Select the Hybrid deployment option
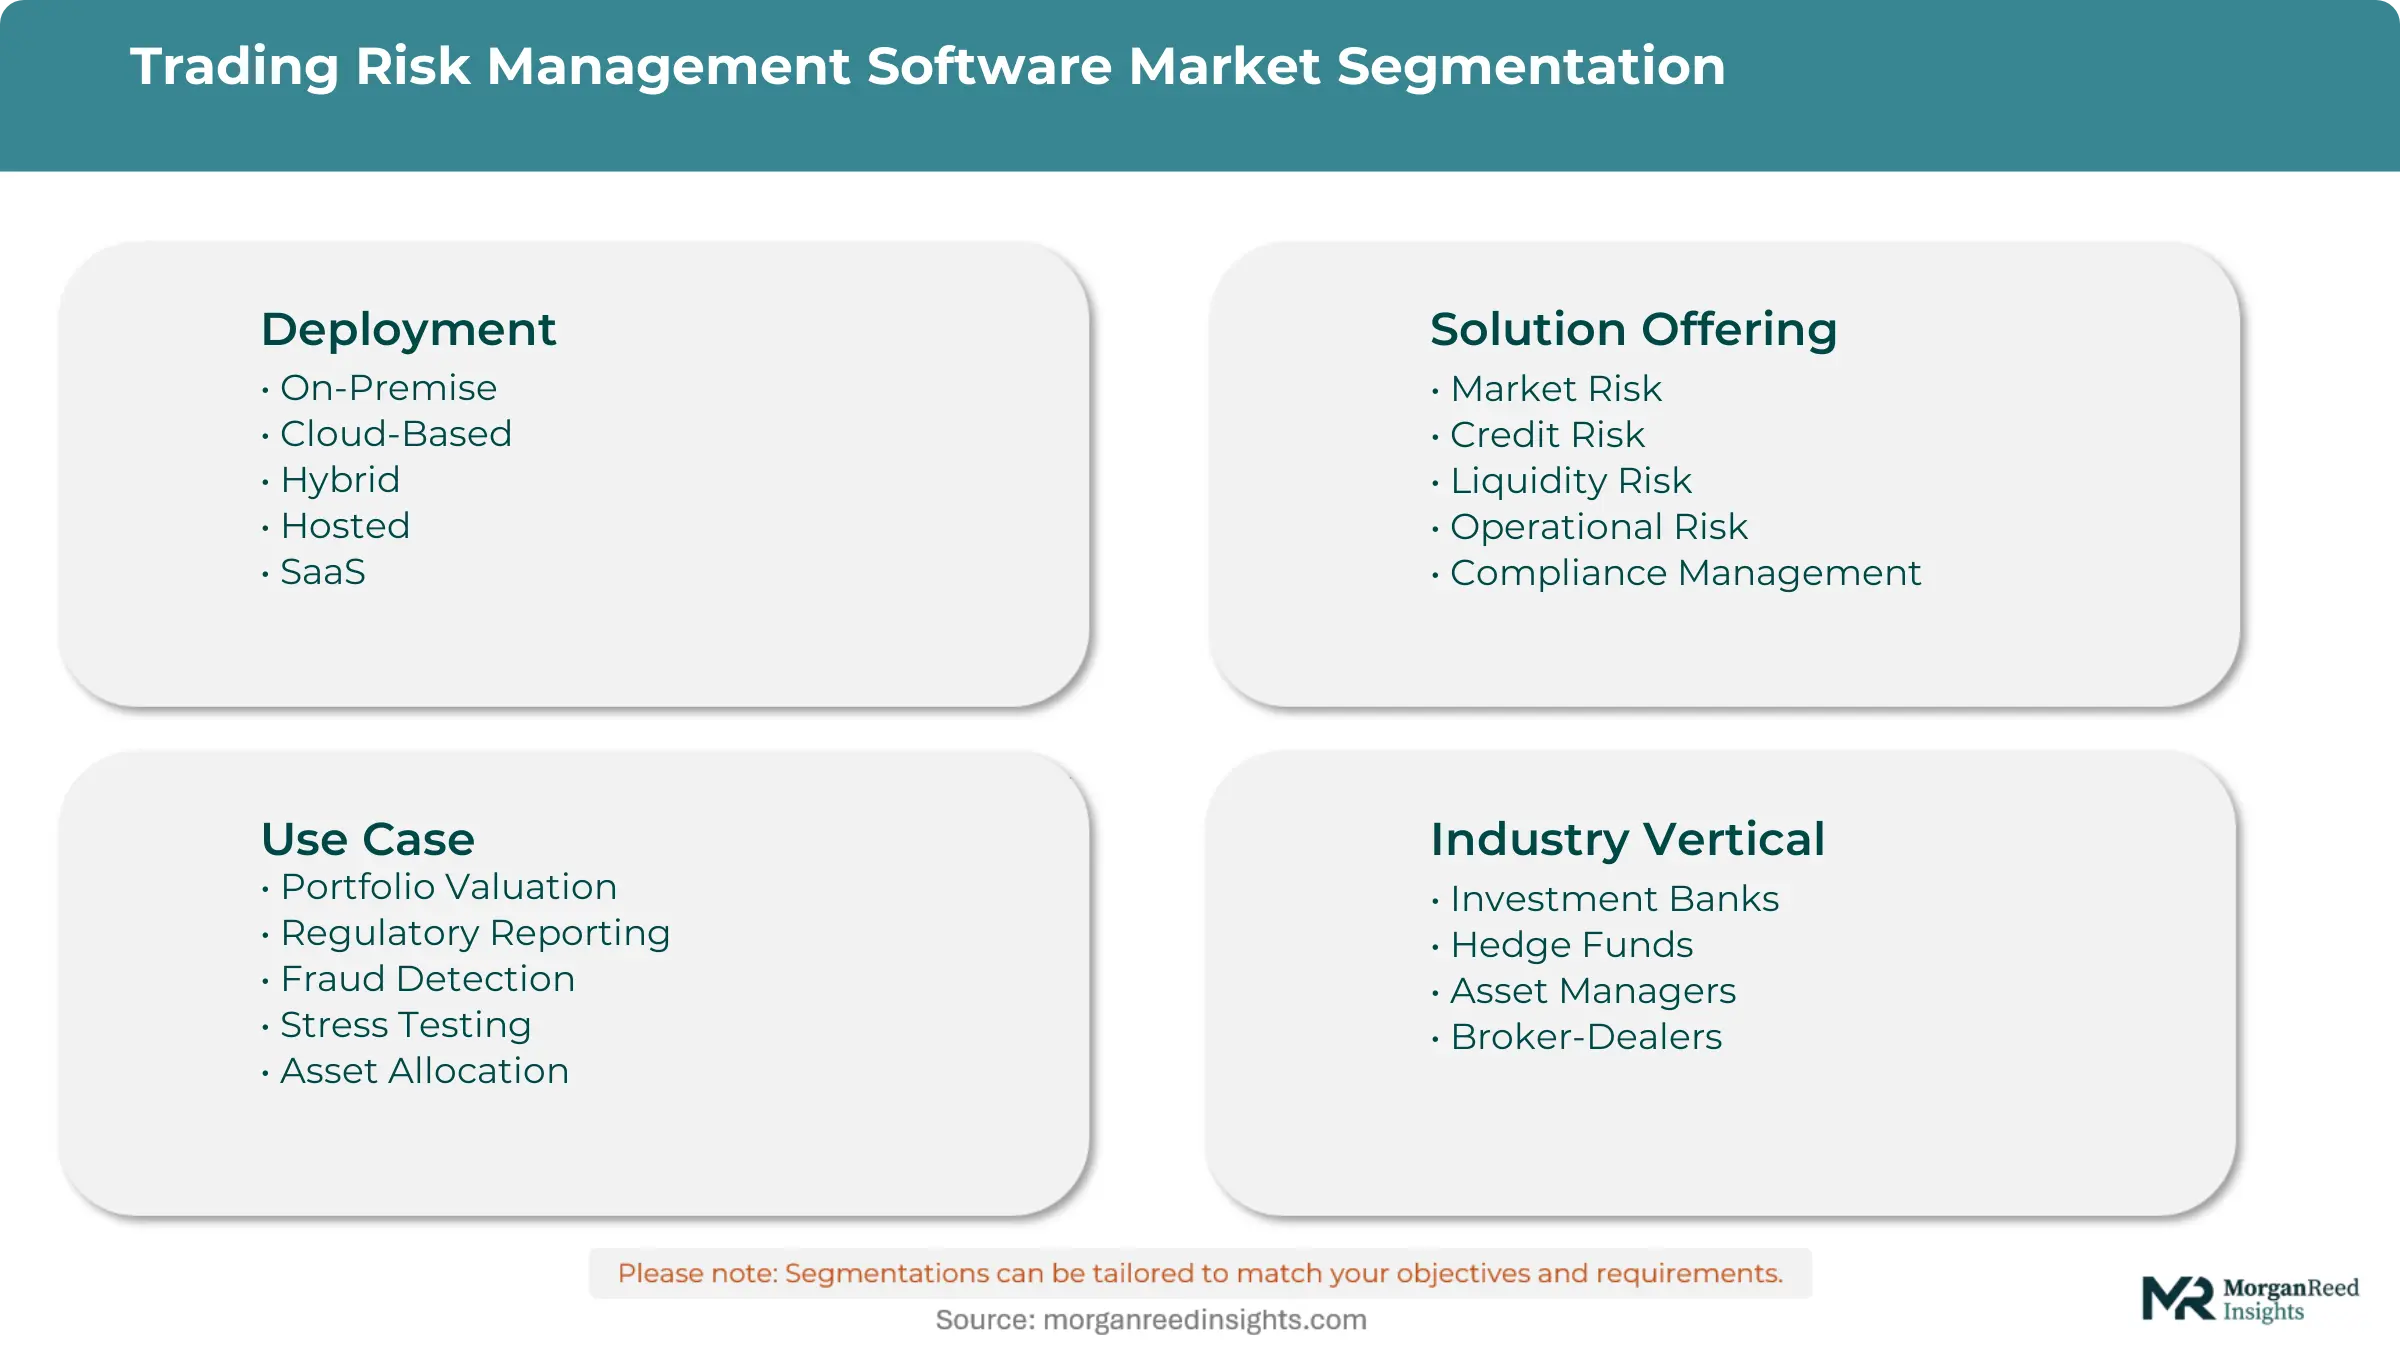Image resolution: width=2400 pixels, height=1350 pixels. click(x=339, y=481)
